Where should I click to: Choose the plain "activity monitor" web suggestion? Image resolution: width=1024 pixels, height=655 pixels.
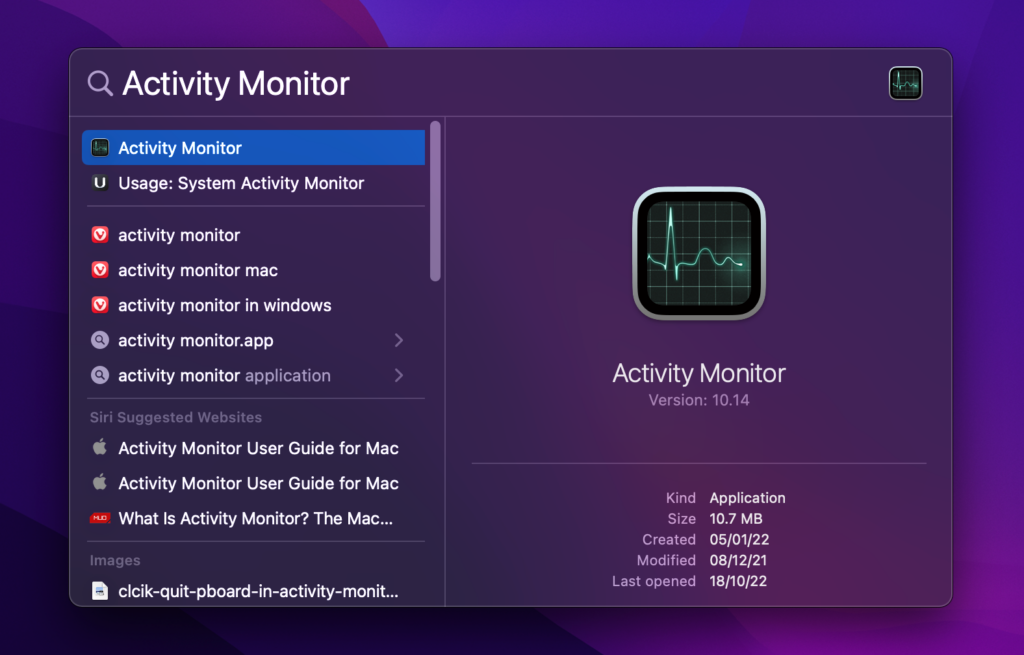pyautogui.click(x=253, y=234)
